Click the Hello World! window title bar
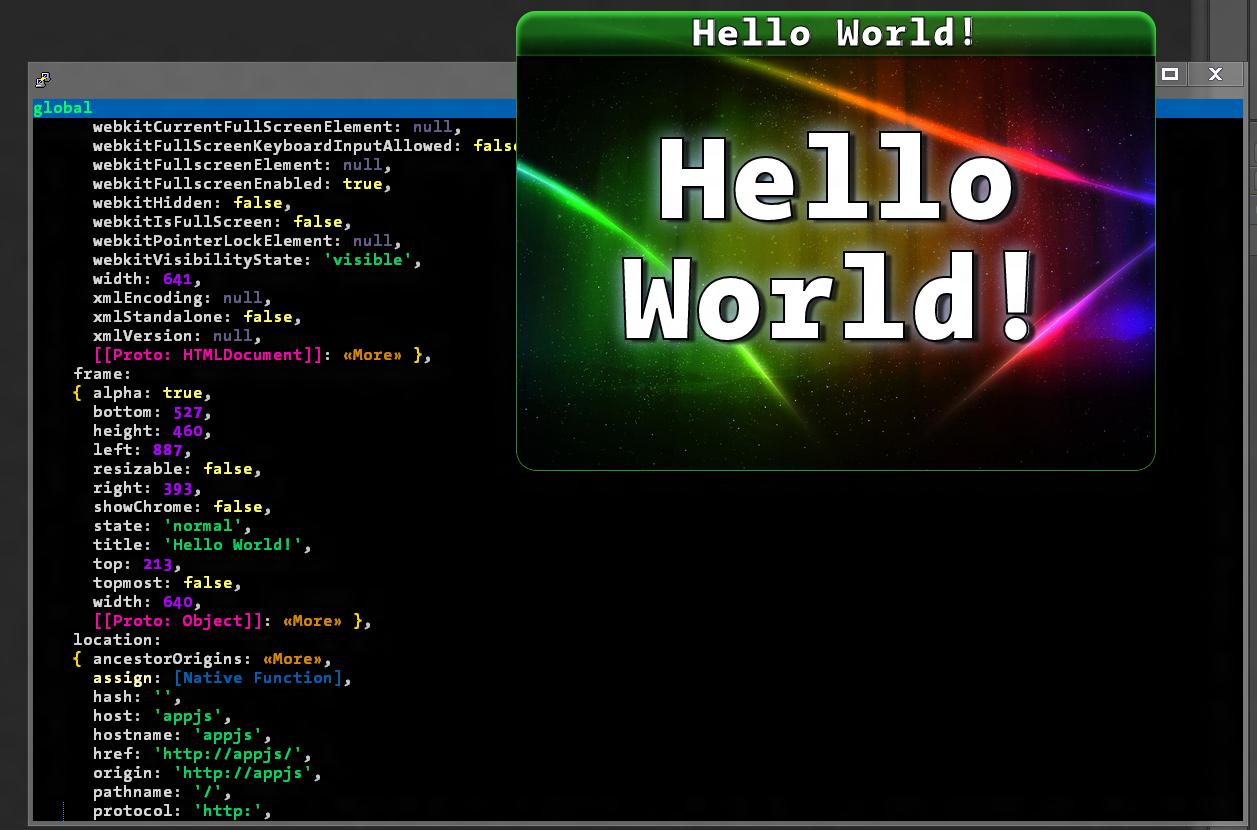 point(835,33)
